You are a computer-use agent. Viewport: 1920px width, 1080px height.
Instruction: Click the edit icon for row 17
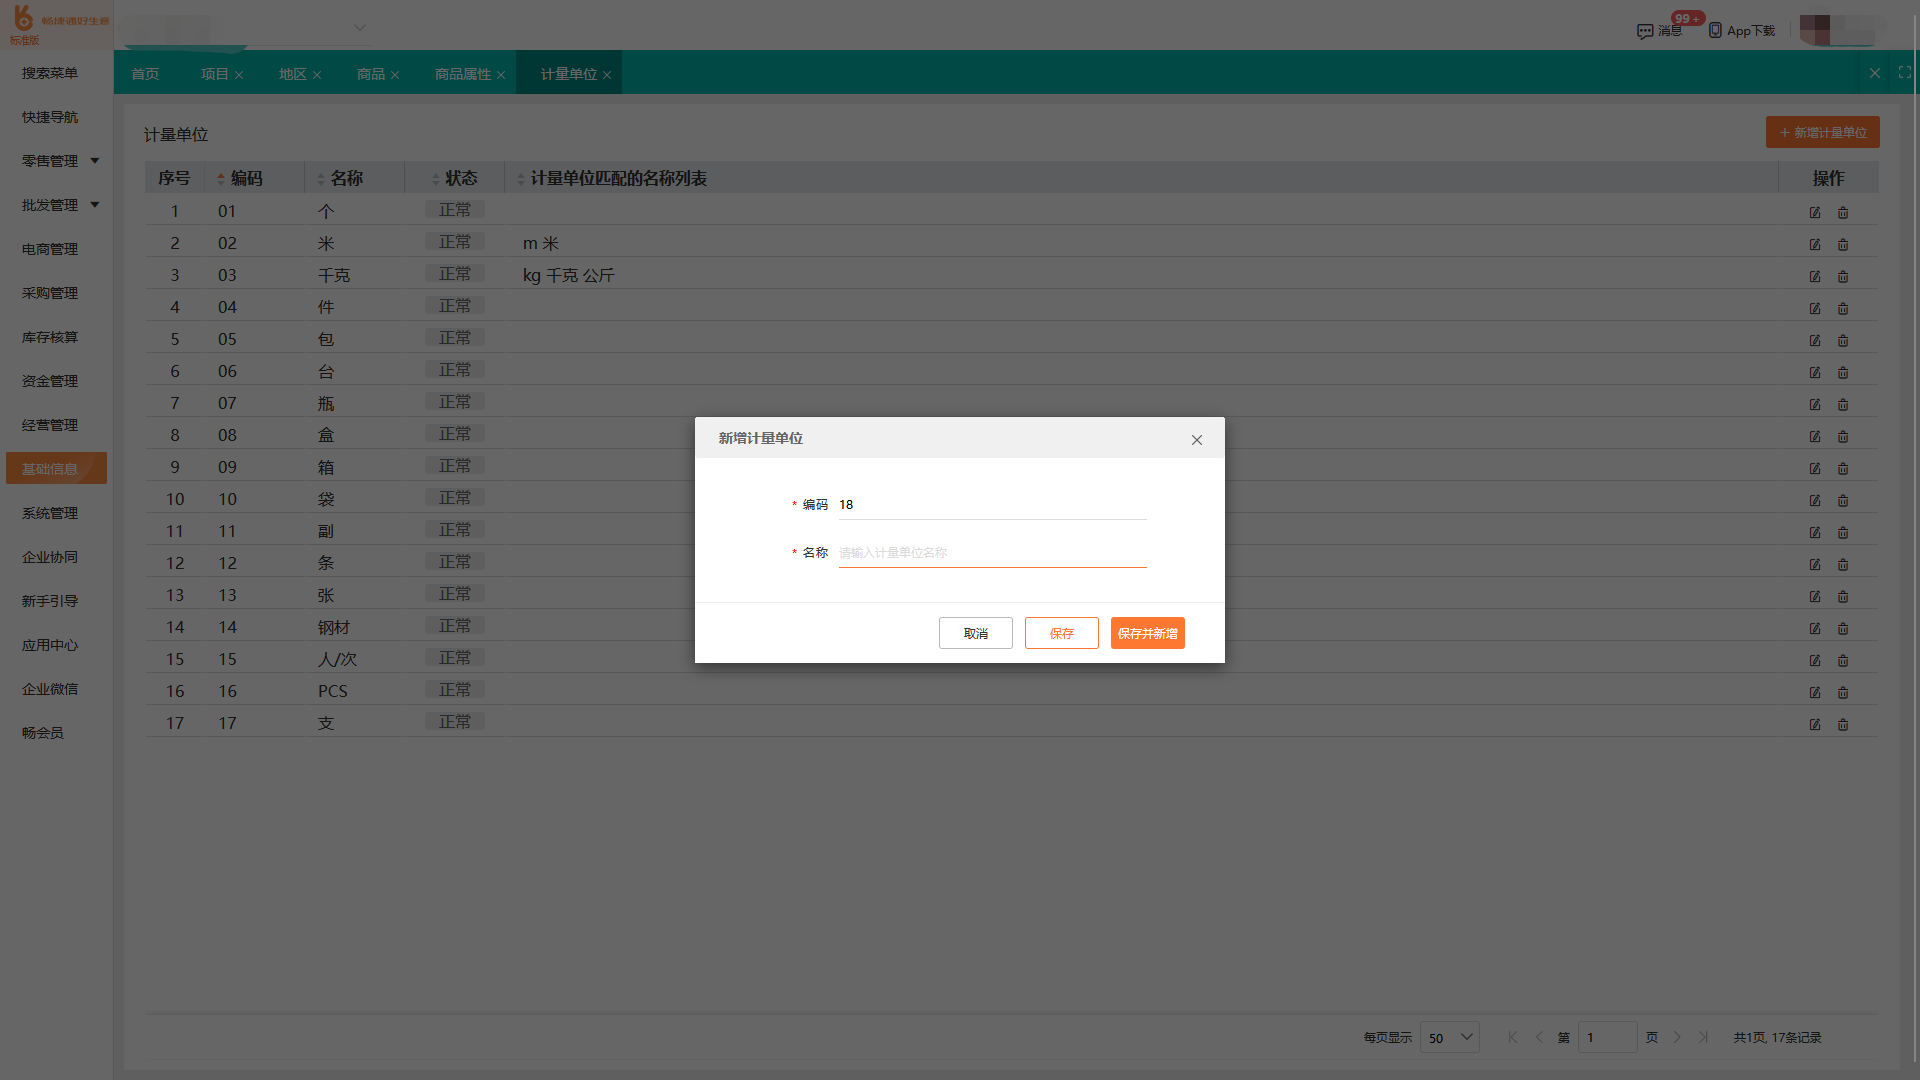pyautogui.click(x=1815, y=724)
